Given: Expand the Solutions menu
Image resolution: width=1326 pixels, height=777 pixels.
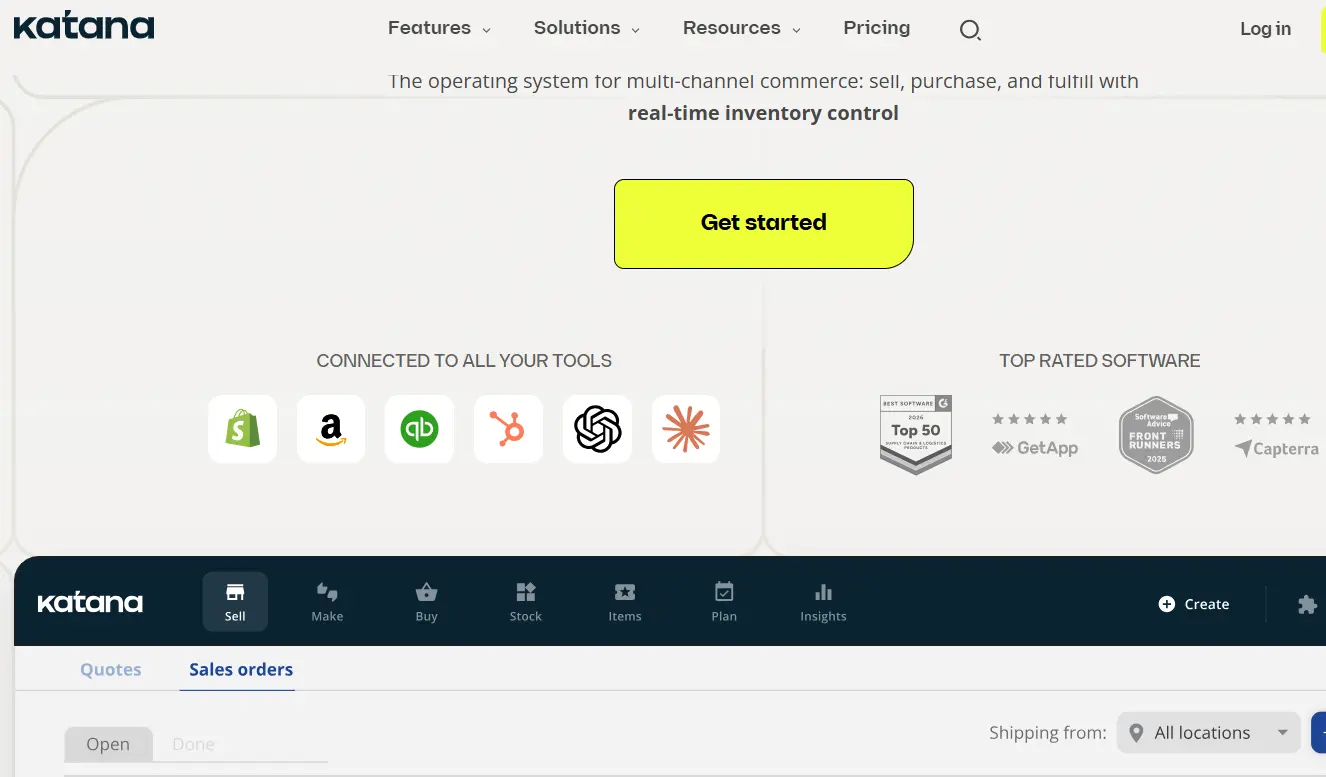Looking at the screenshot, I should point(587,28).
